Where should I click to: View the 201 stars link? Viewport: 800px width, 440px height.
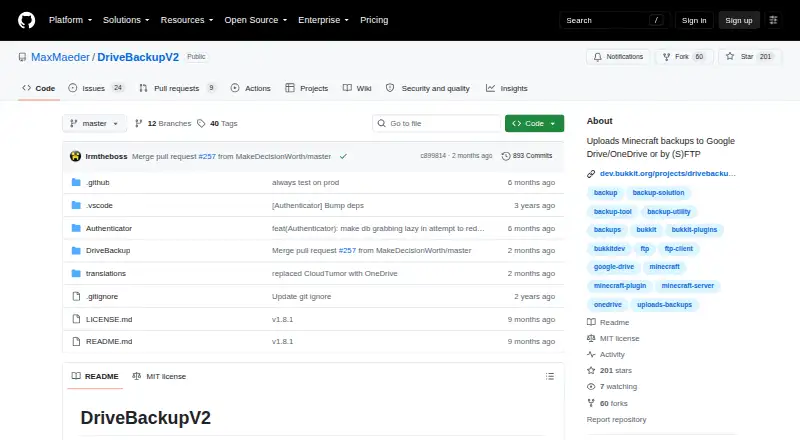coord(609,371)
